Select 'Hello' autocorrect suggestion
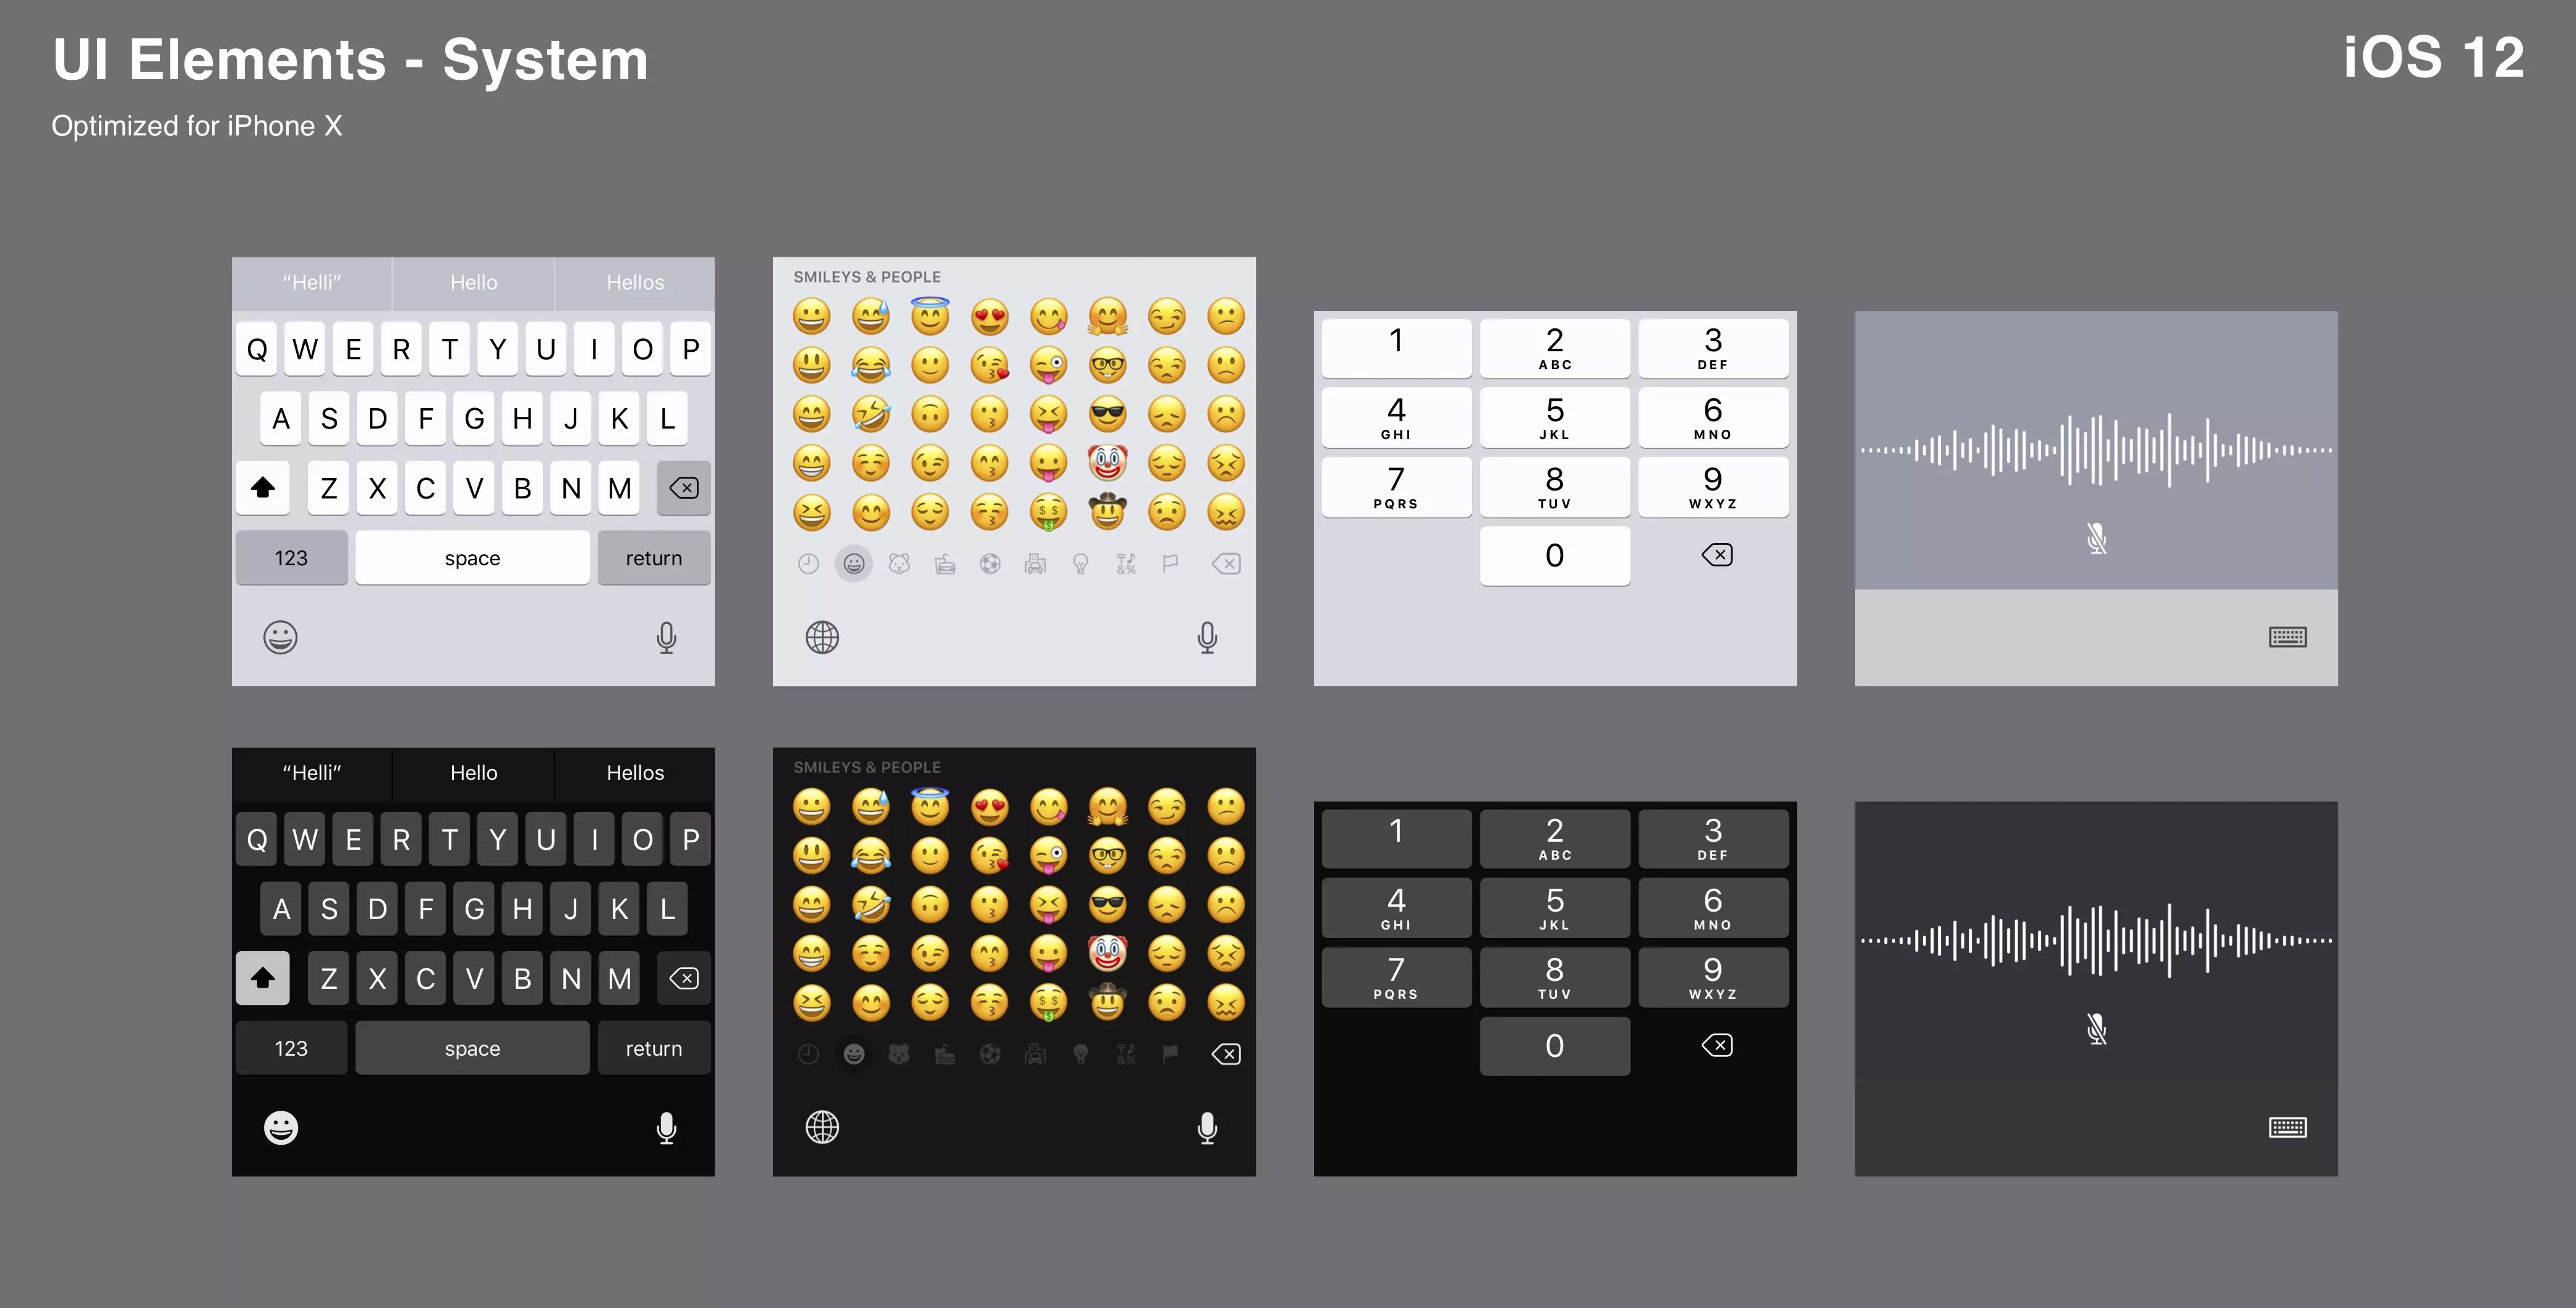The width and height of the screenshot is (2576, 1308). pyautogui.click(x=474, y=280)
